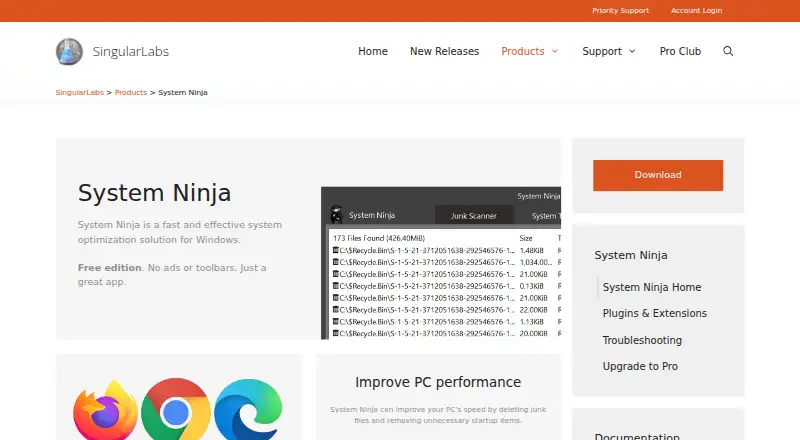The height and width of the screenshot is (440, 800).
Task: Click the Microsoft Edge logo
Action: (248, 410)
